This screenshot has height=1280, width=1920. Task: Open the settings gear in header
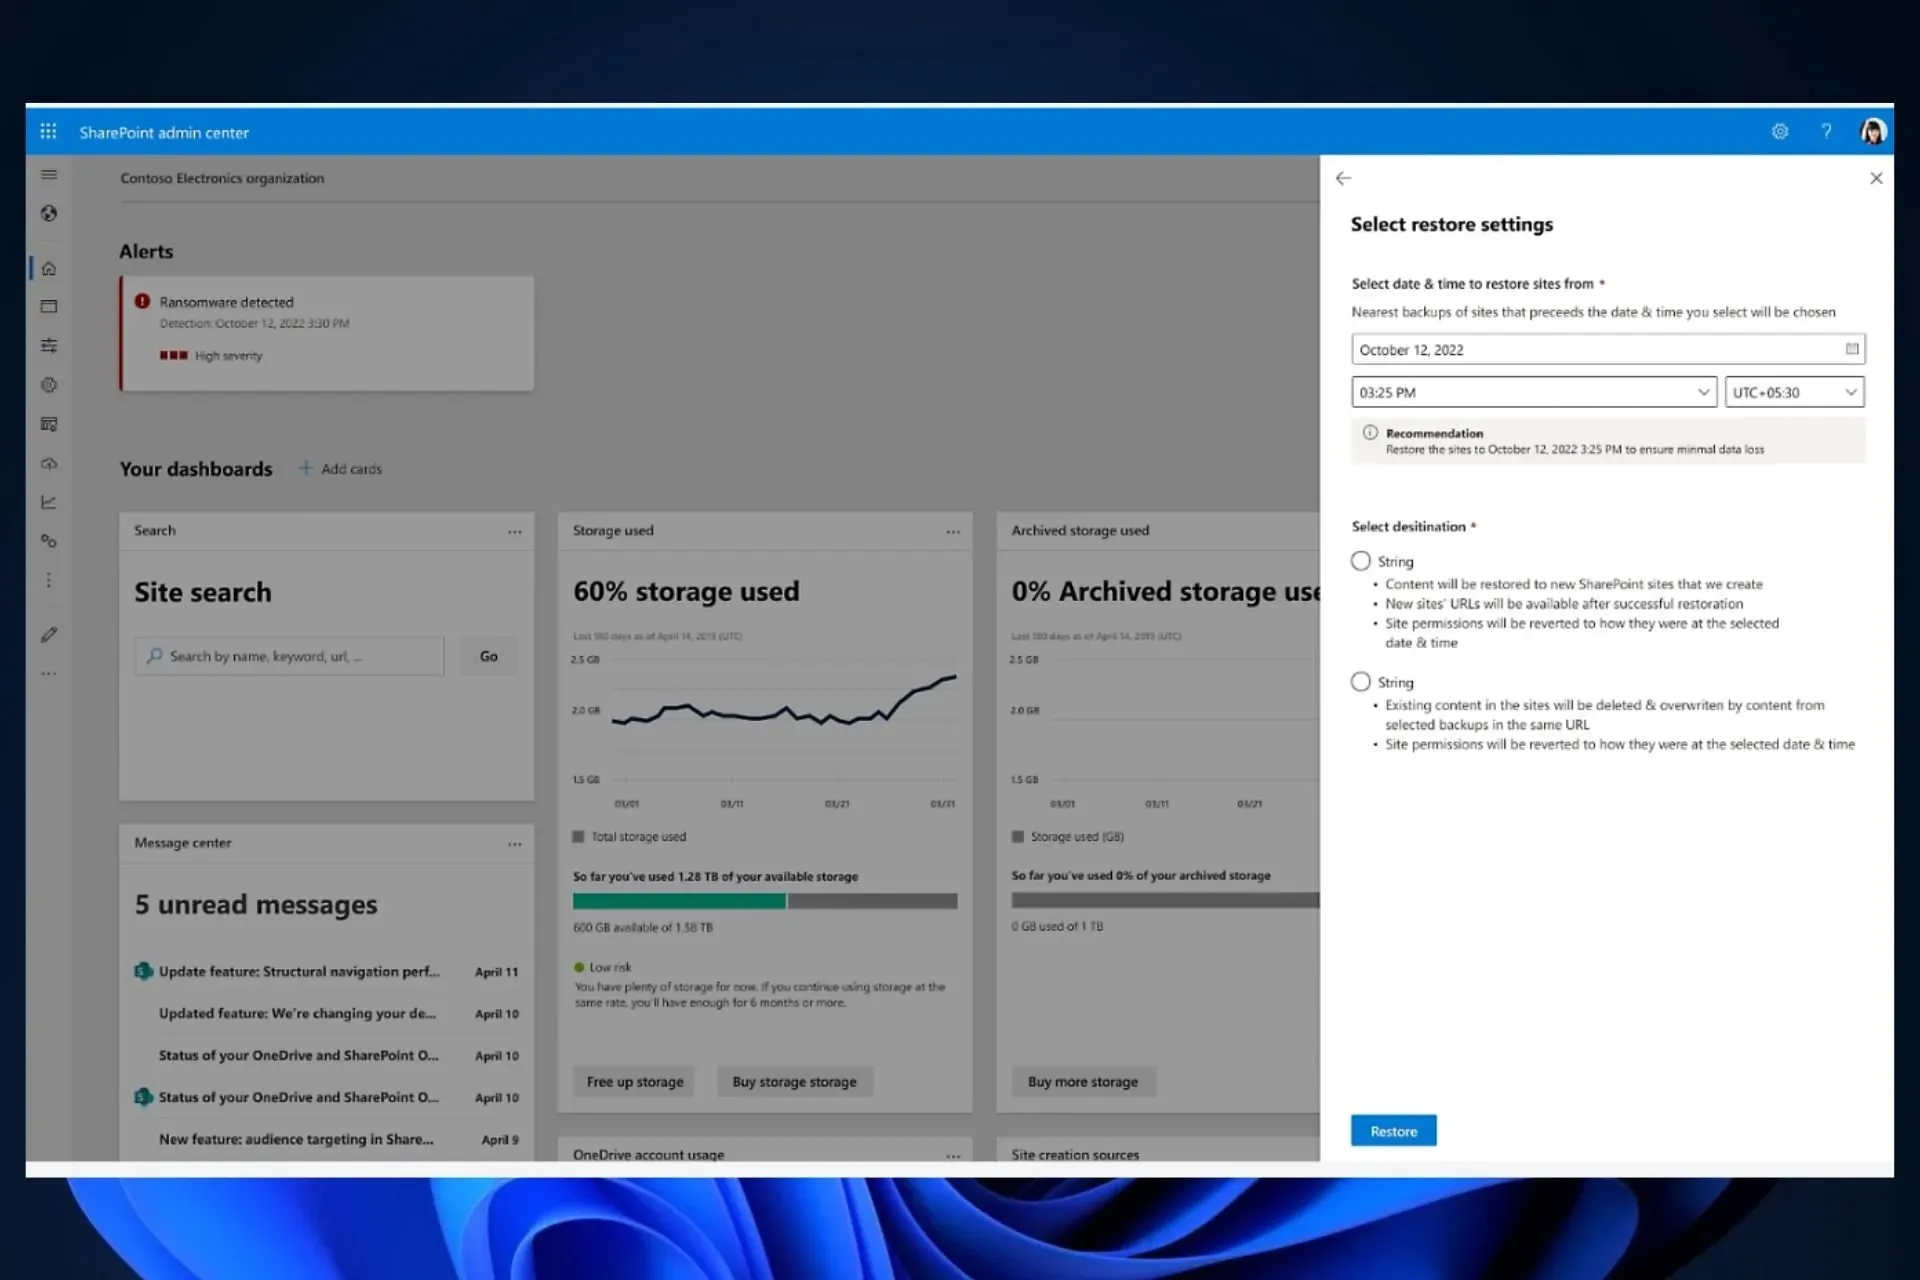[x=1780, y=131]
